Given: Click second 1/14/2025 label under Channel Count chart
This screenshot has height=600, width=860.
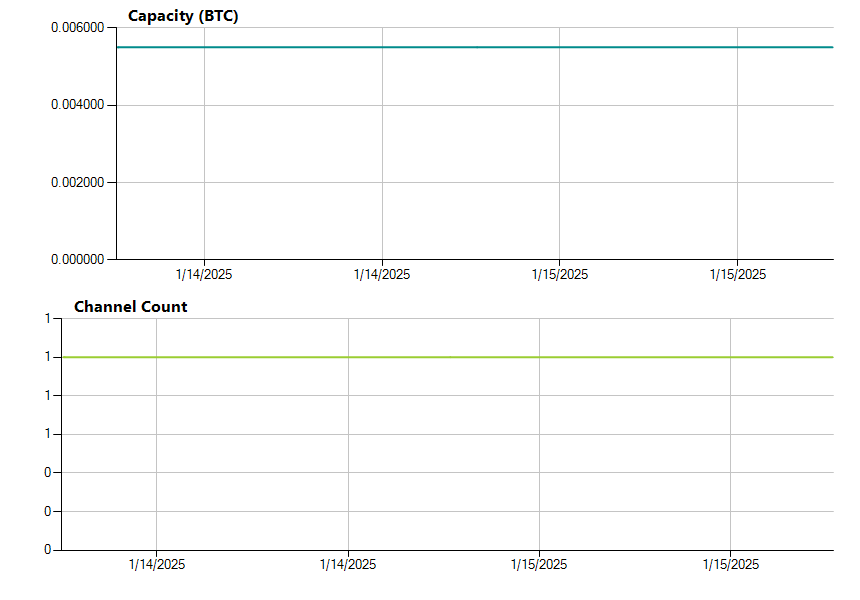Looking at the screenshot, I should (348, 564).
